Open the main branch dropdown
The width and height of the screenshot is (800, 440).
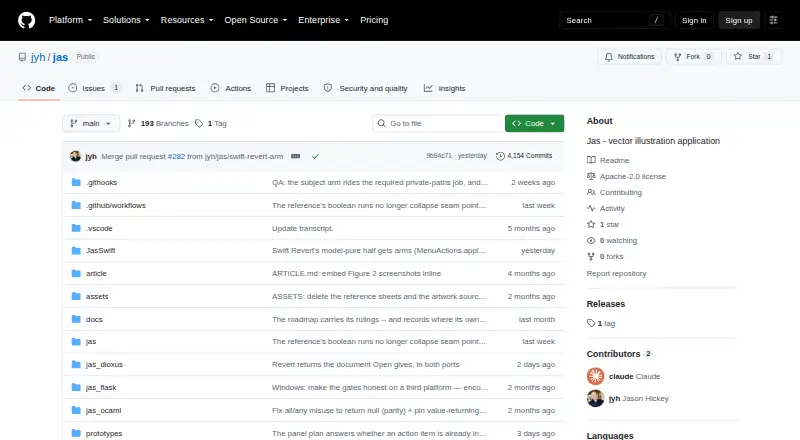[91, 124]
